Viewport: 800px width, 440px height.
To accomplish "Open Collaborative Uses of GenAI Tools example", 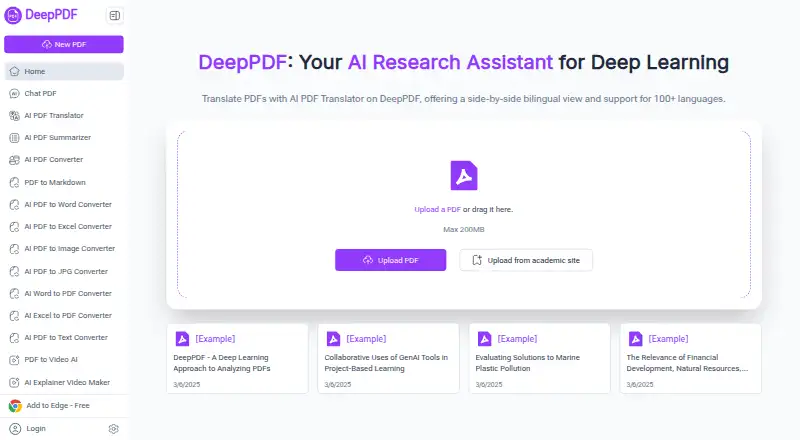I will 388,358.
